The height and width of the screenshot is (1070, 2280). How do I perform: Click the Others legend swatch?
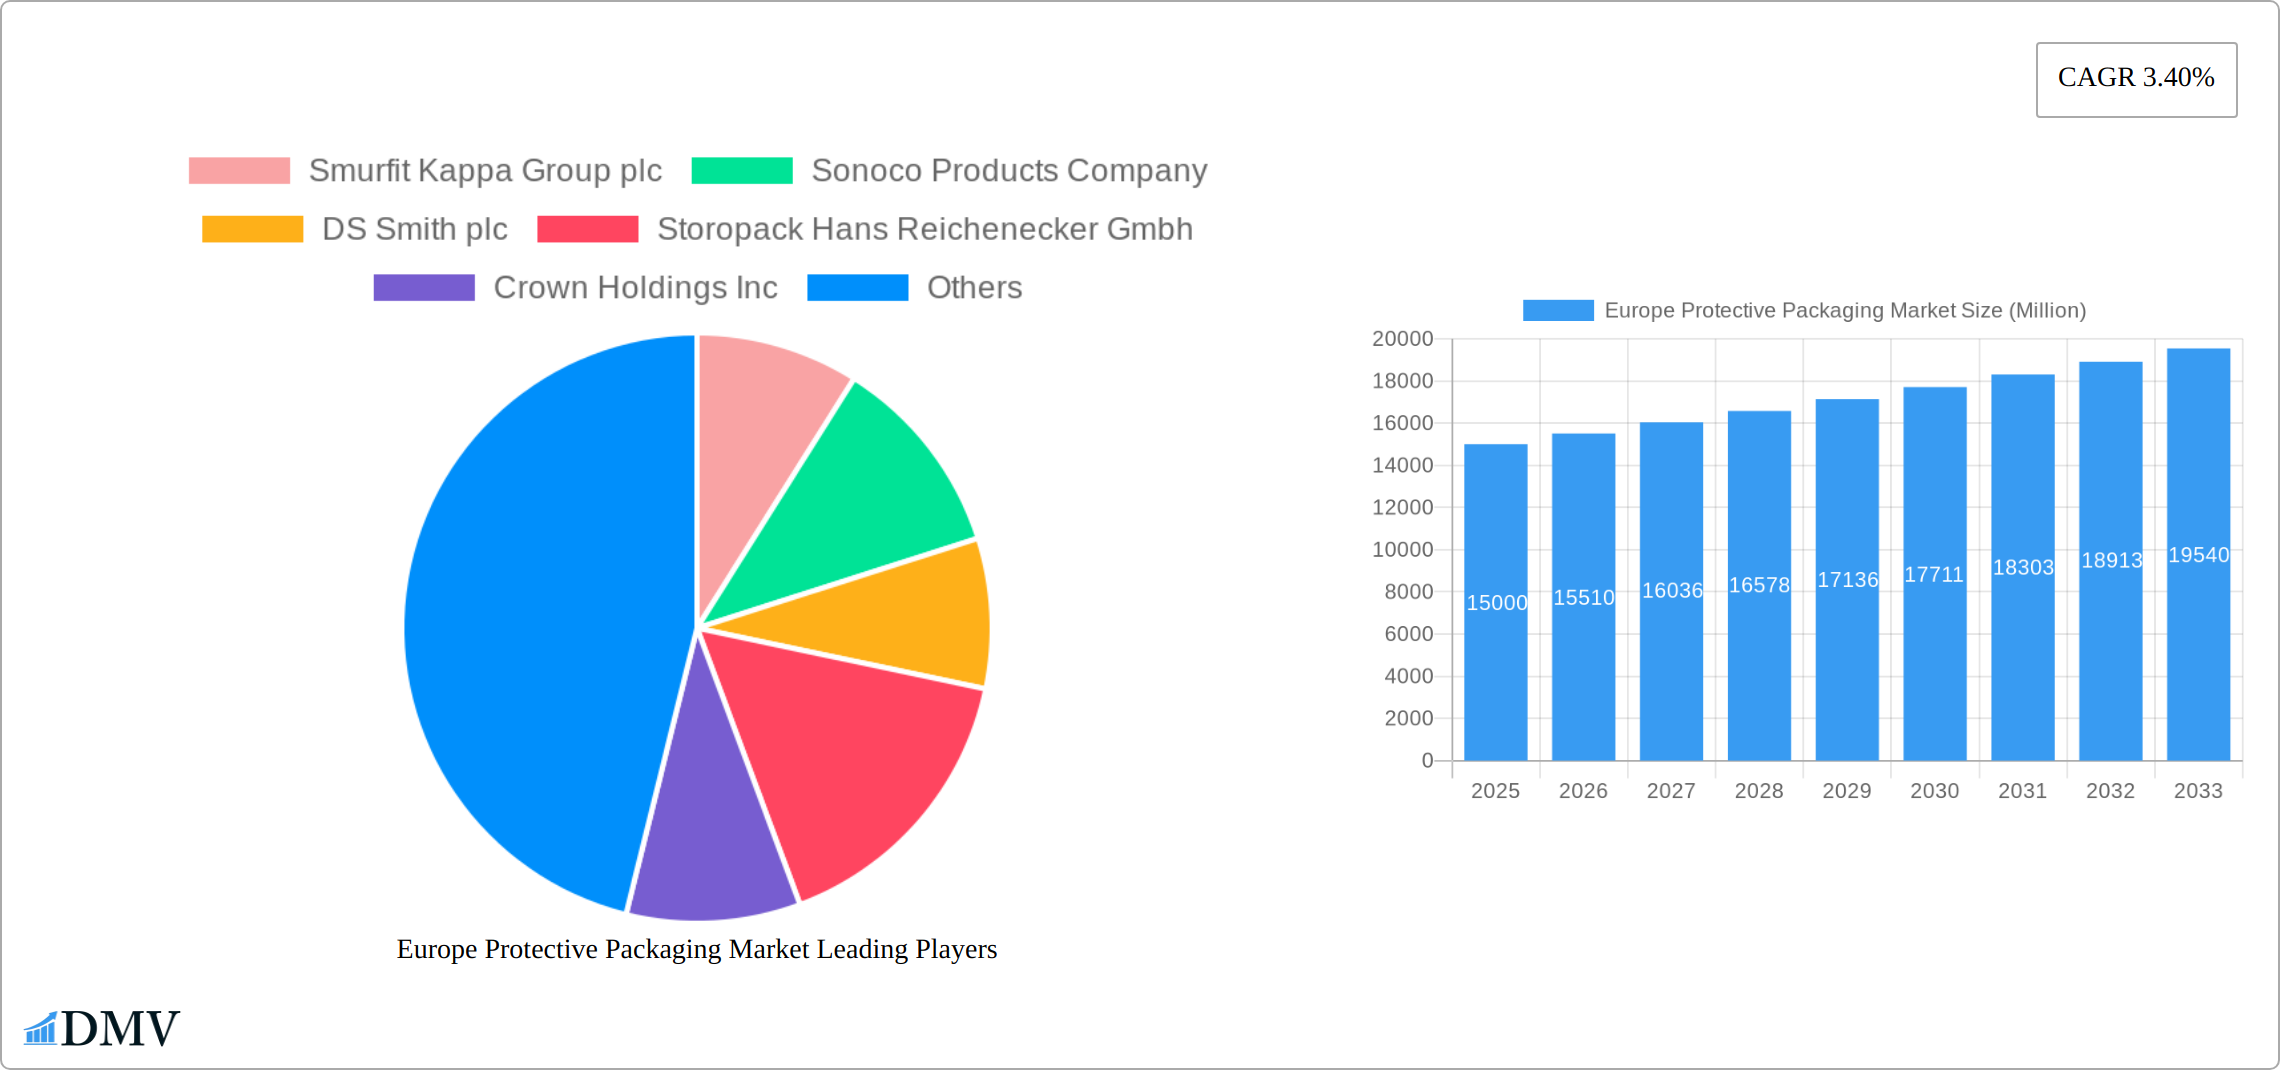(857, 287)
